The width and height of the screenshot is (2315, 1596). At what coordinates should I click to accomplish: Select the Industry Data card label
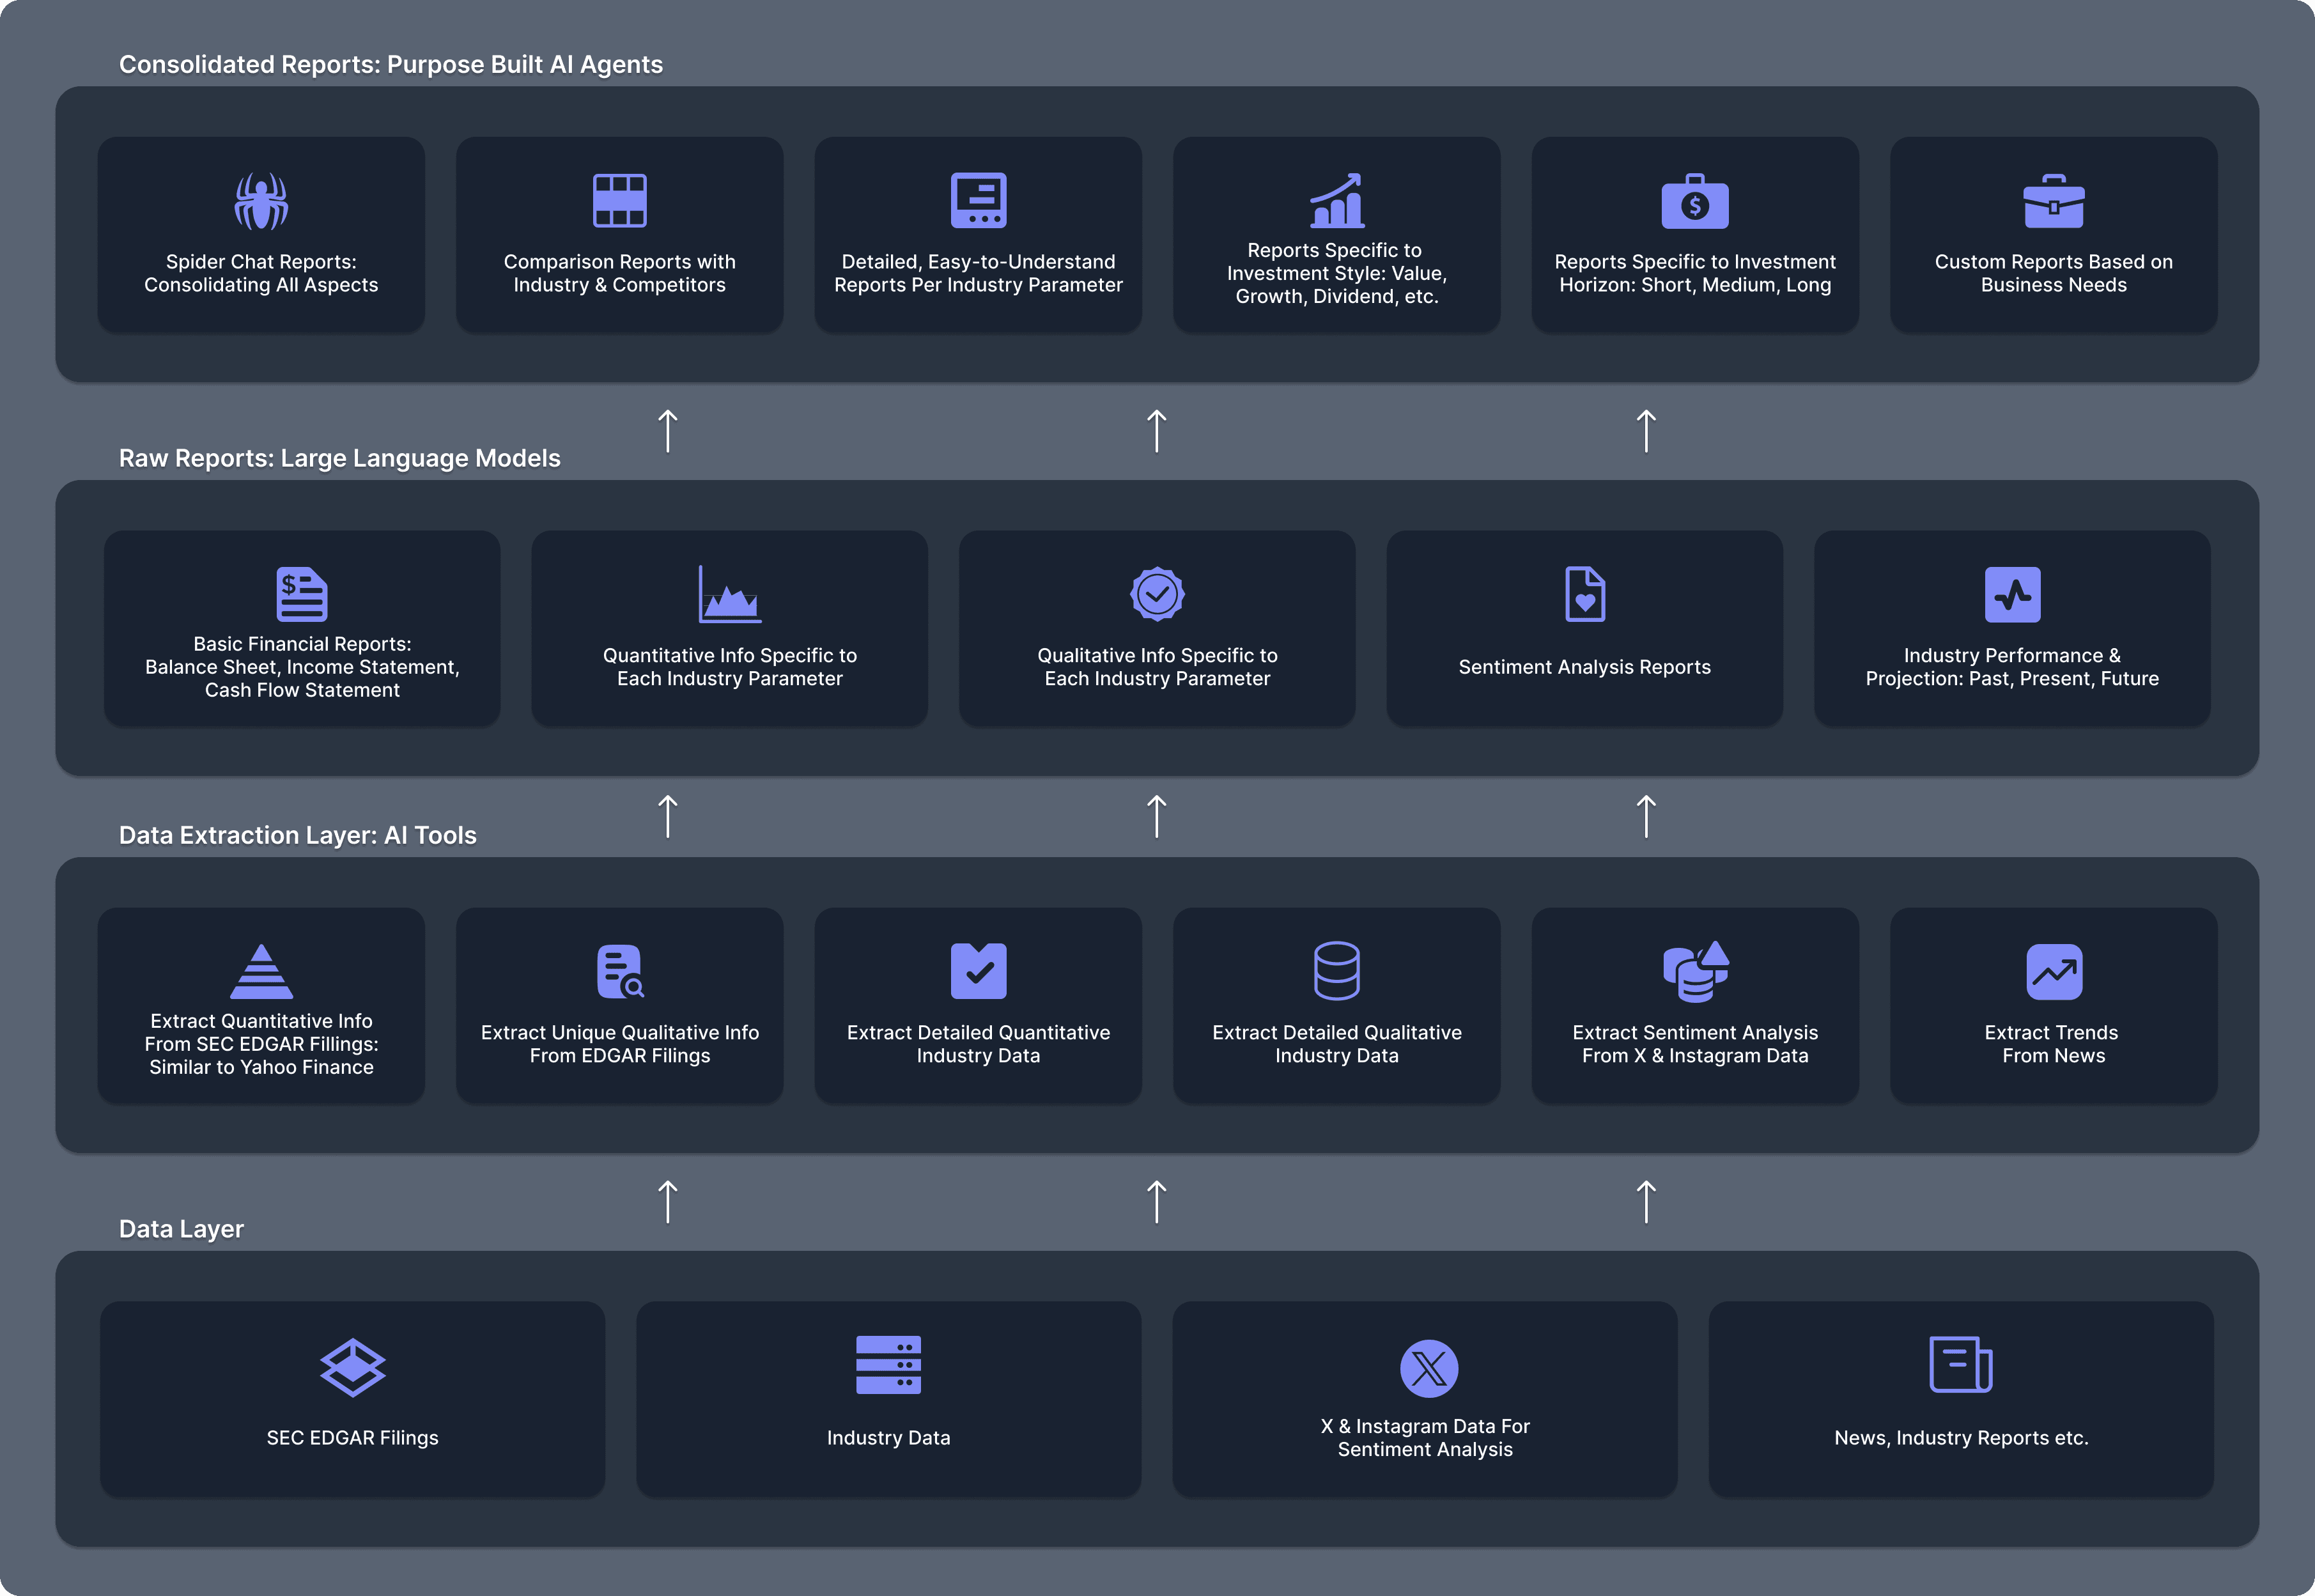[x=888, y=1437]
